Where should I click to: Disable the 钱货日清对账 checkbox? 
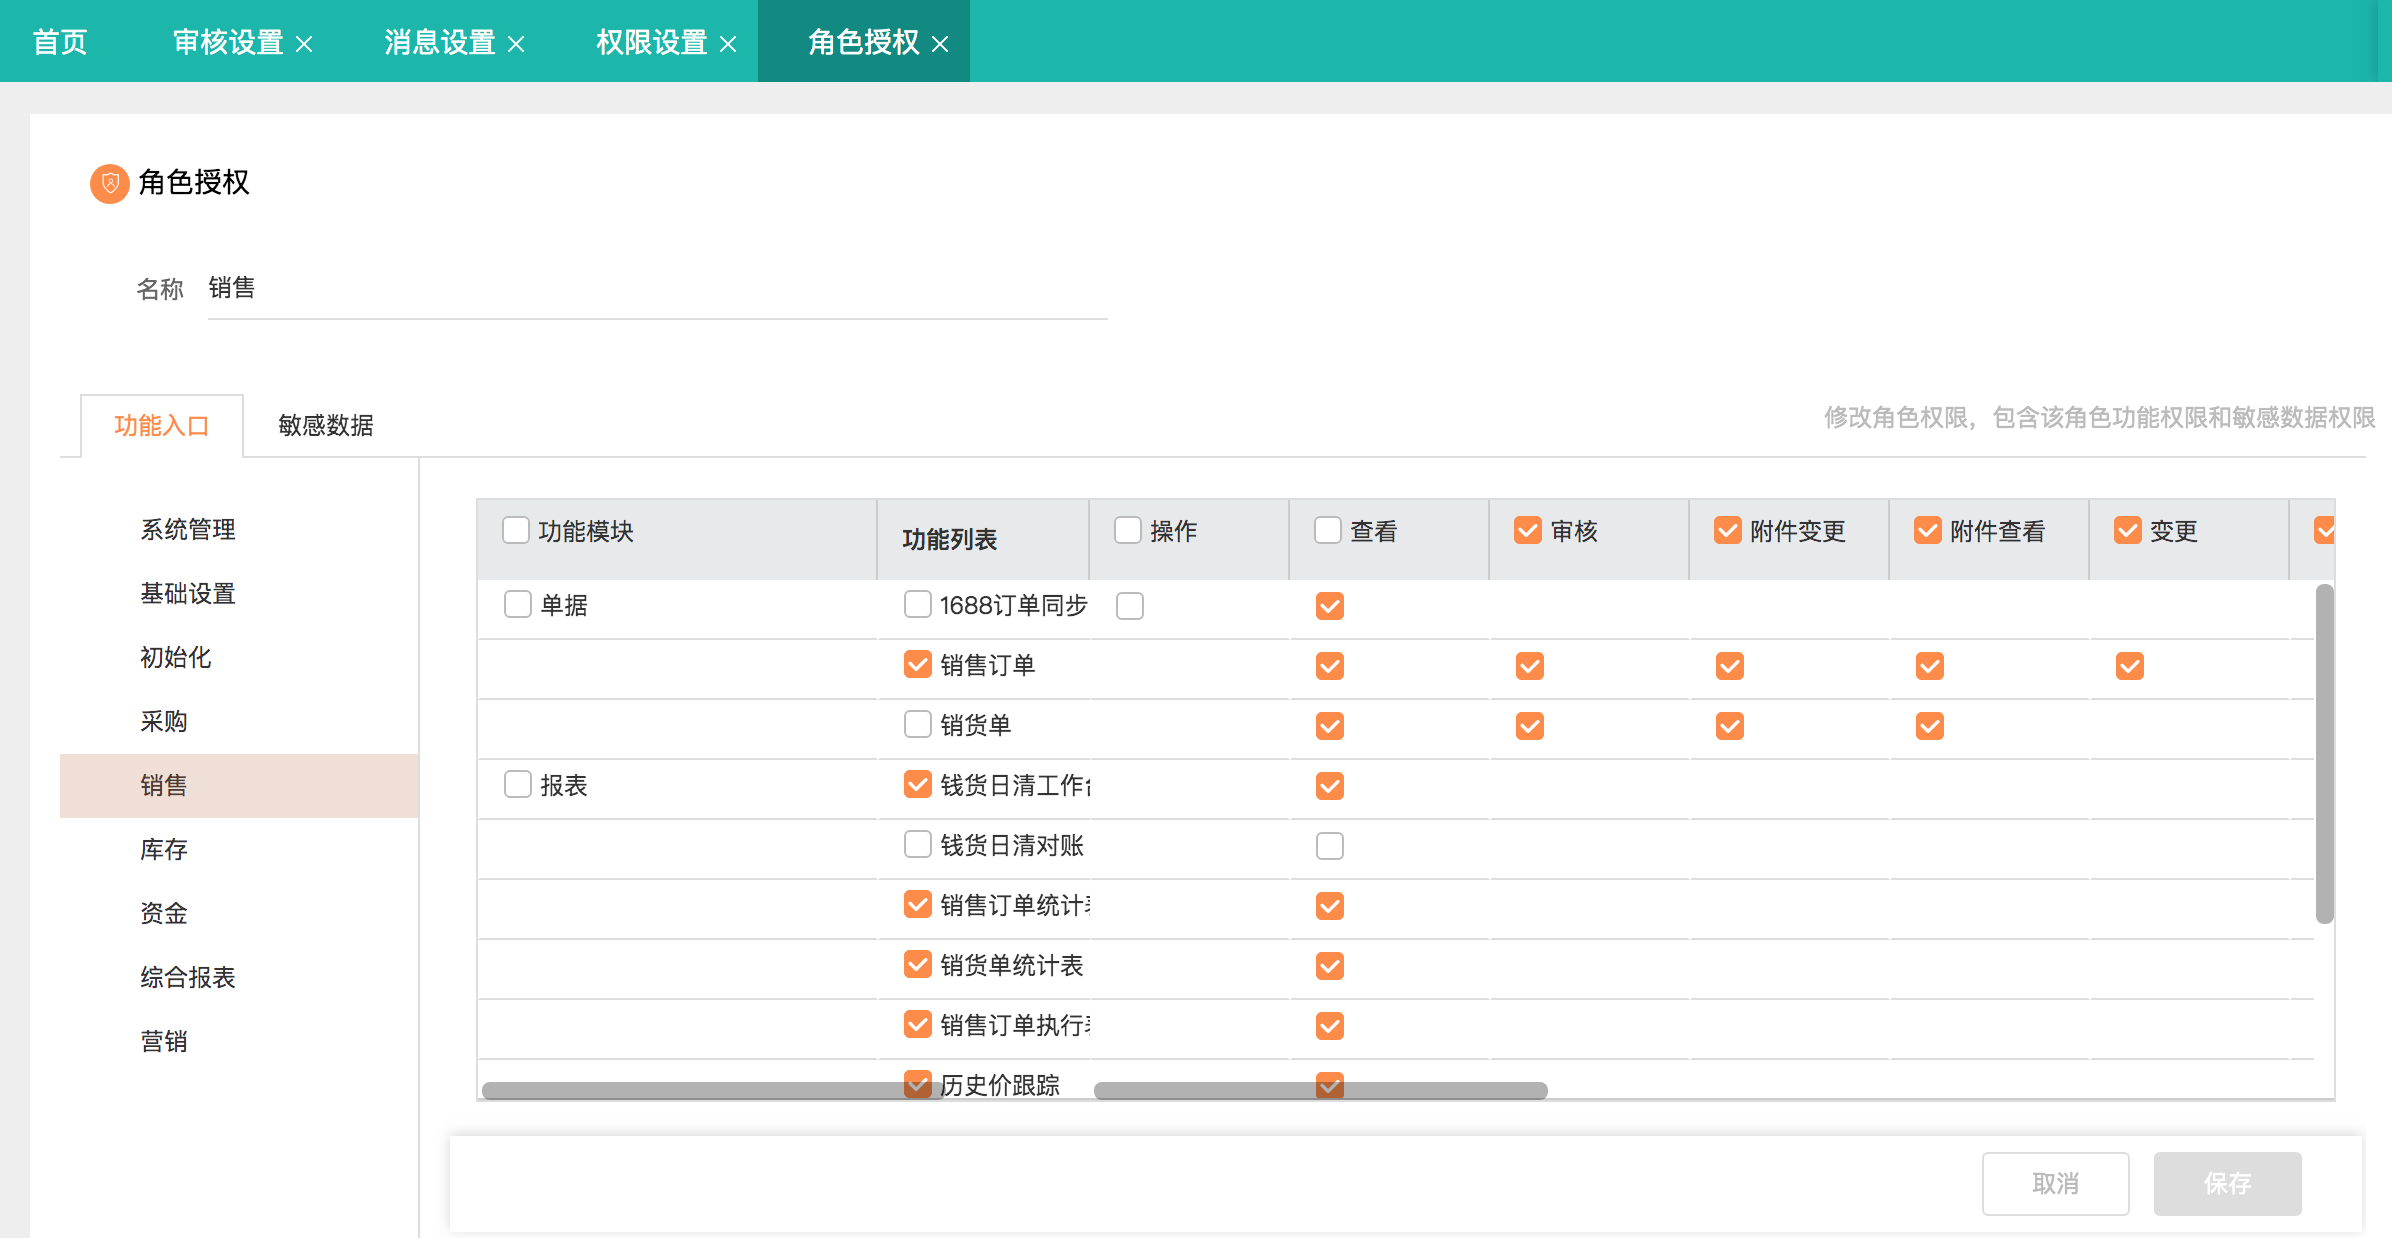click(913, 845)
